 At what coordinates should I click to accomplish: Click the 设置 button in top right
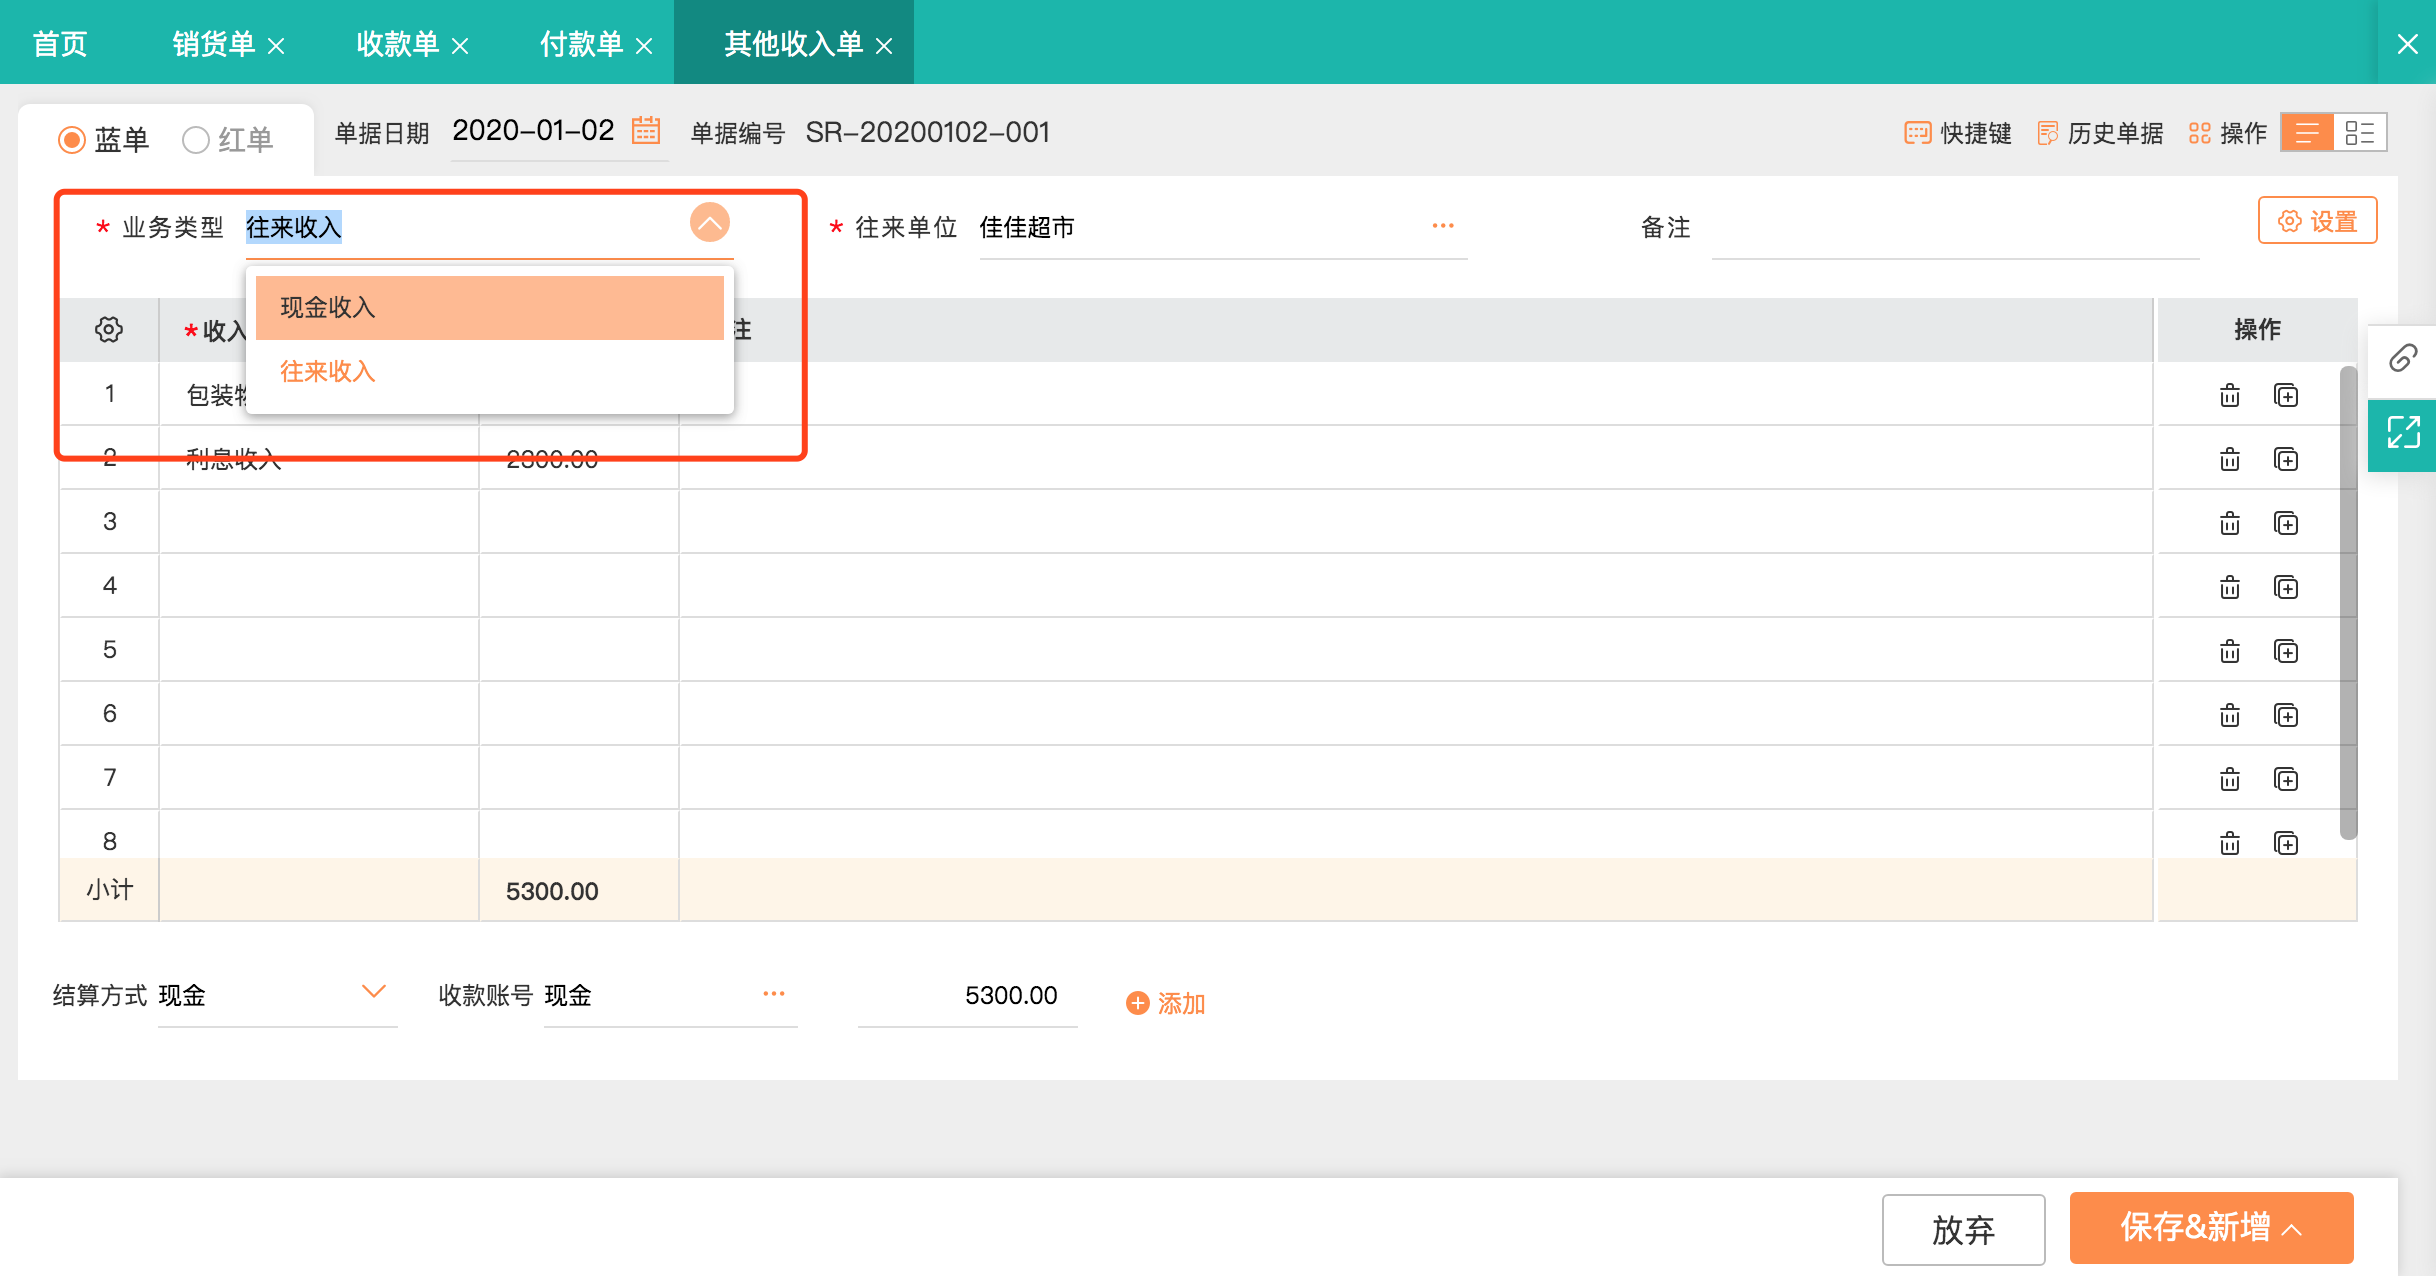[2317, 224]
